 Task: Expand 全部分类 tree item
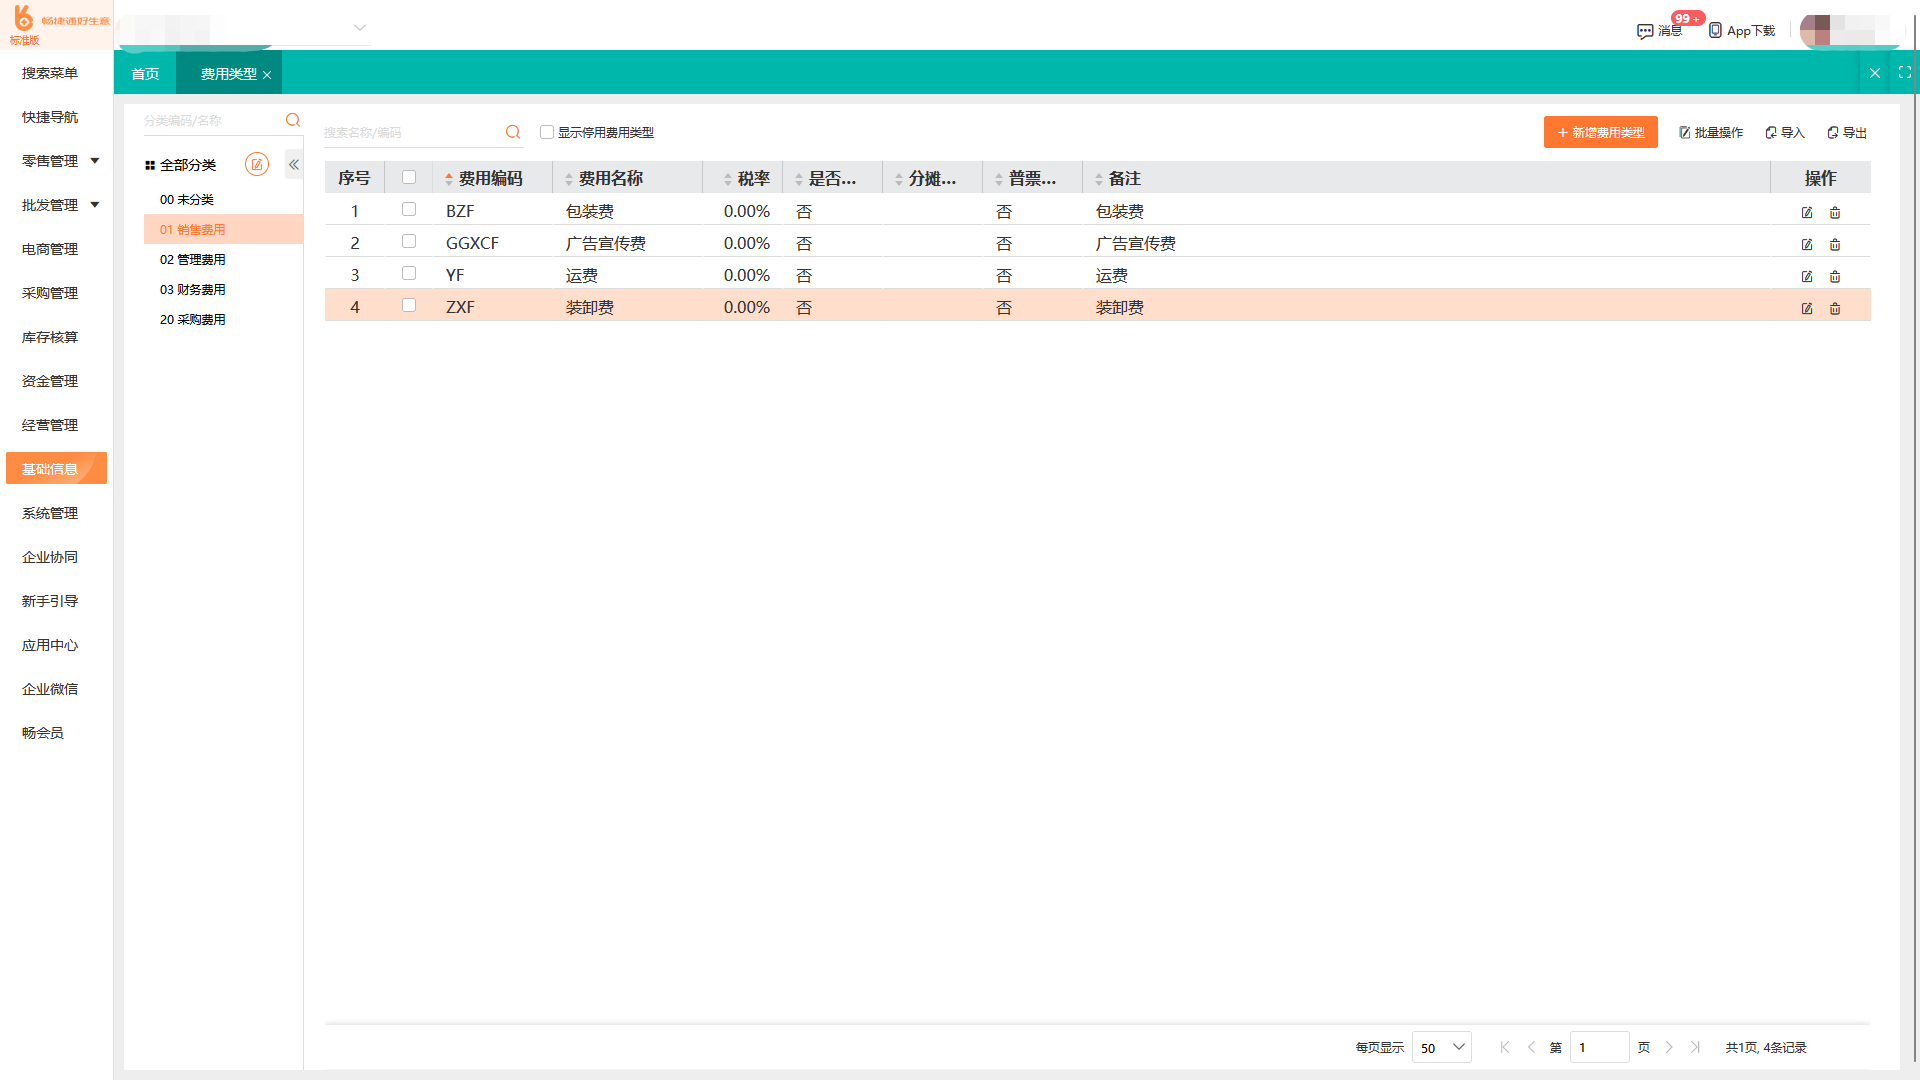click(149, 164)
